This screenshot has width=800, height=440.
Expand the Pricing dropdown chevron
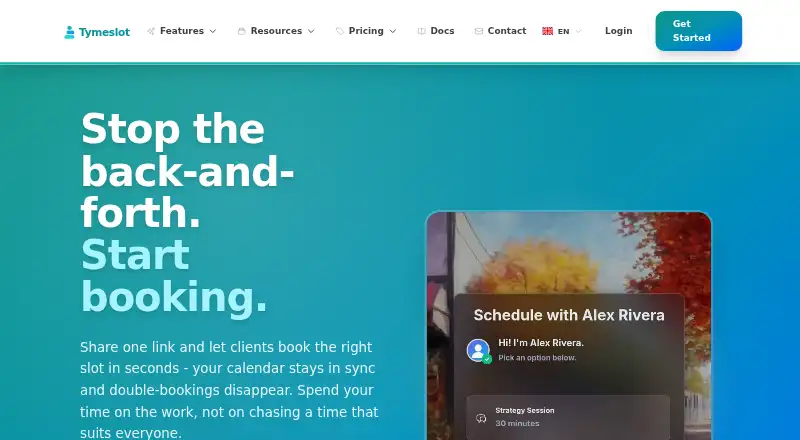pyautogui.click(x=393, y=31)
